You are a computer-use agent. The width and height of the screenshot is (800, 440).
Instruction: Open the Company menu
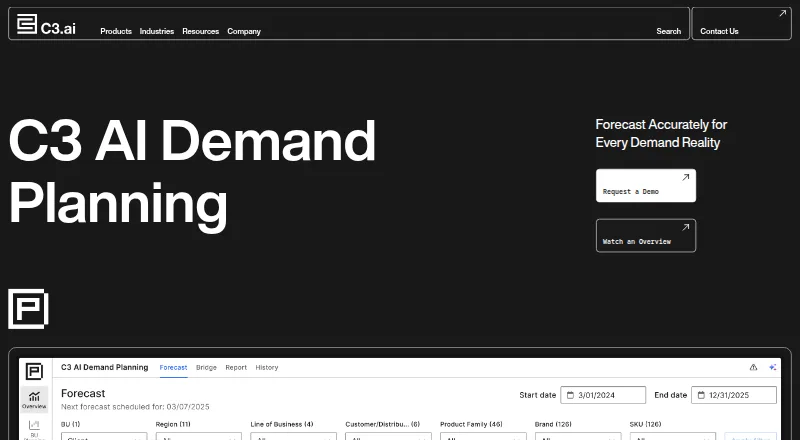pos(244,31)
